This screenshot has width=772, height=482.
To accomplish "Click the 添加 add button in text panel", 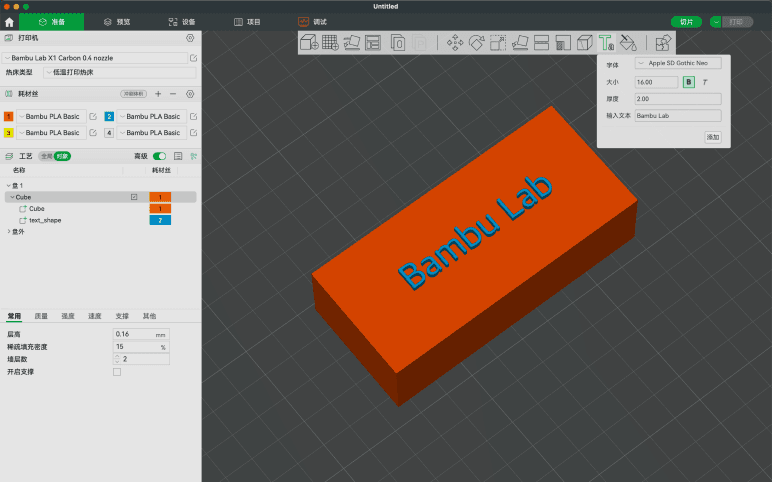I will (x=712, y=137).
